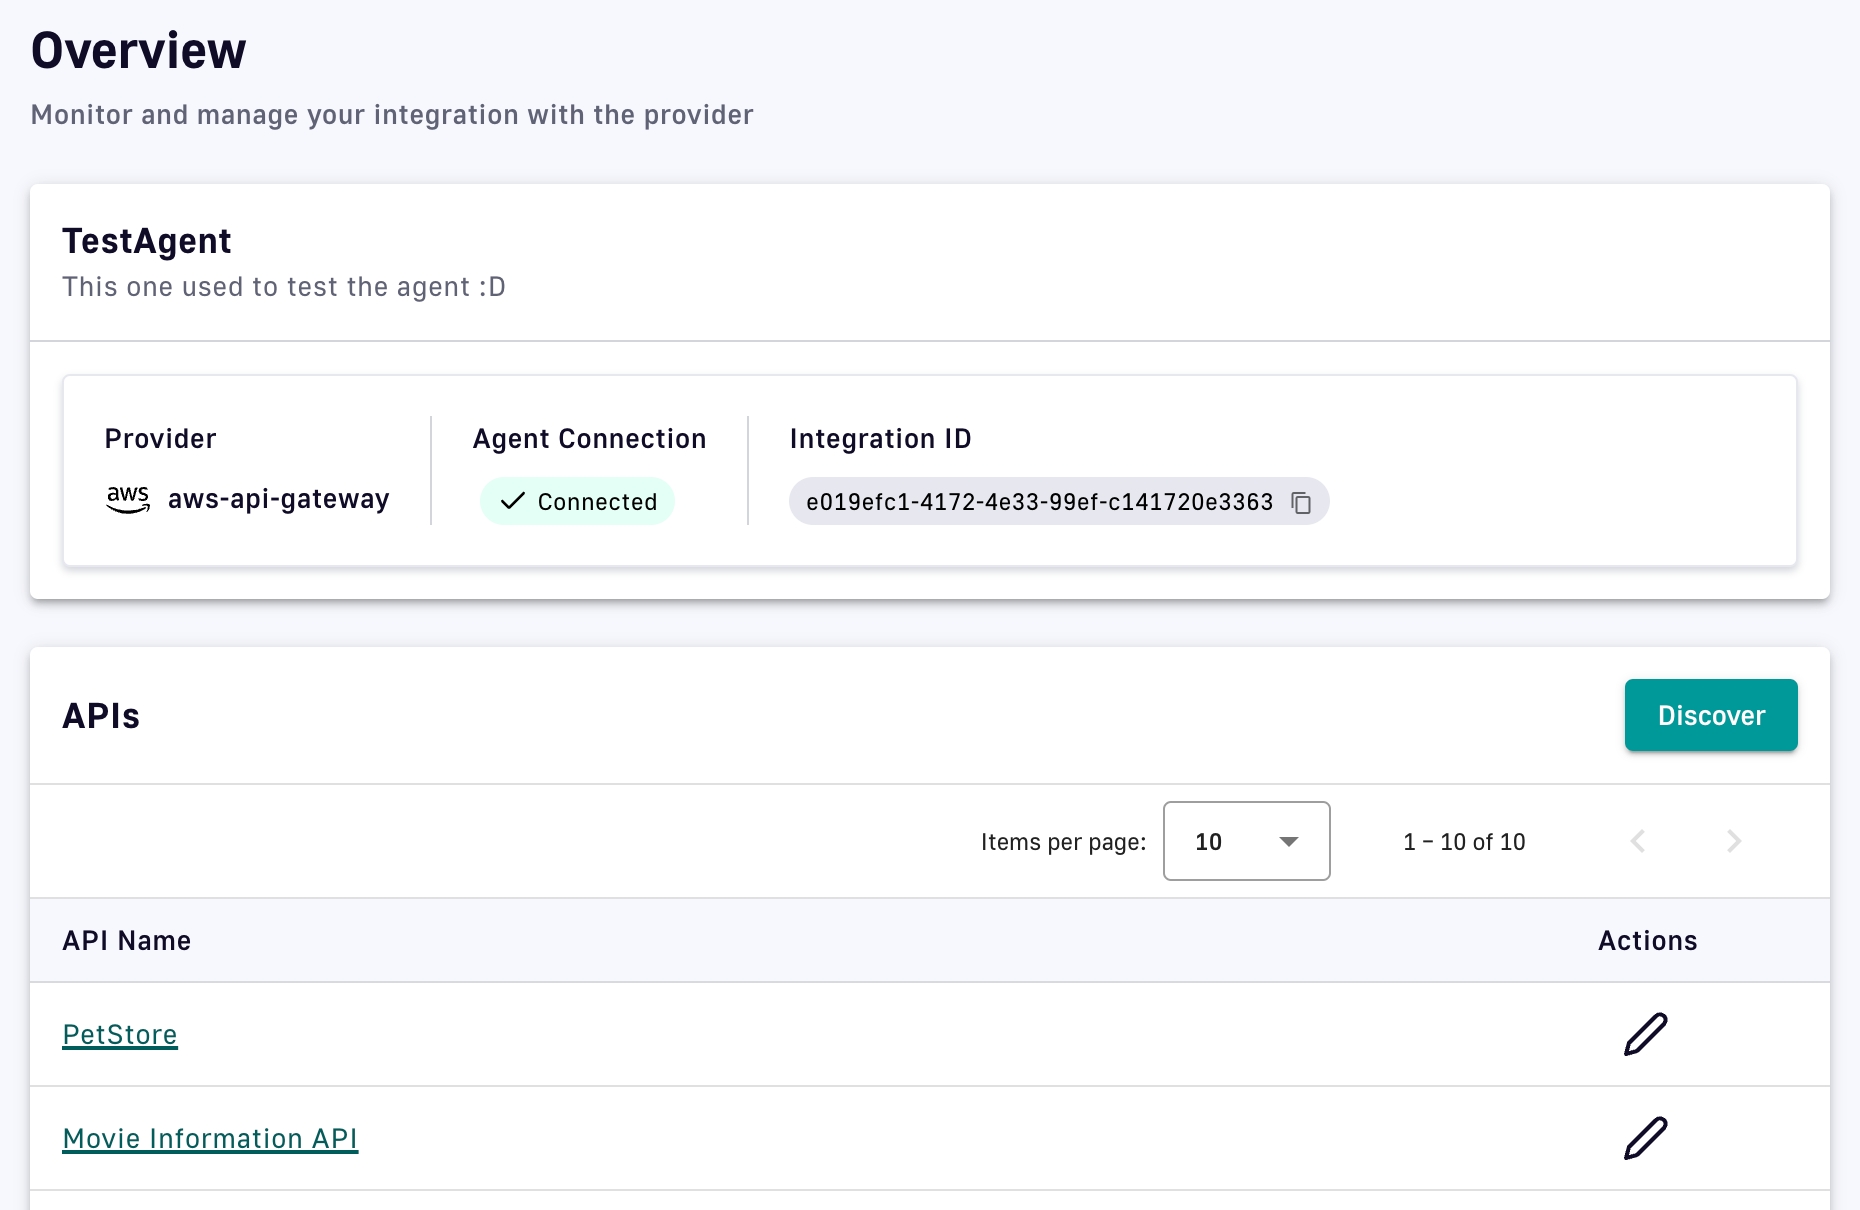Select the Integration ID value text

coord(1039,502)
